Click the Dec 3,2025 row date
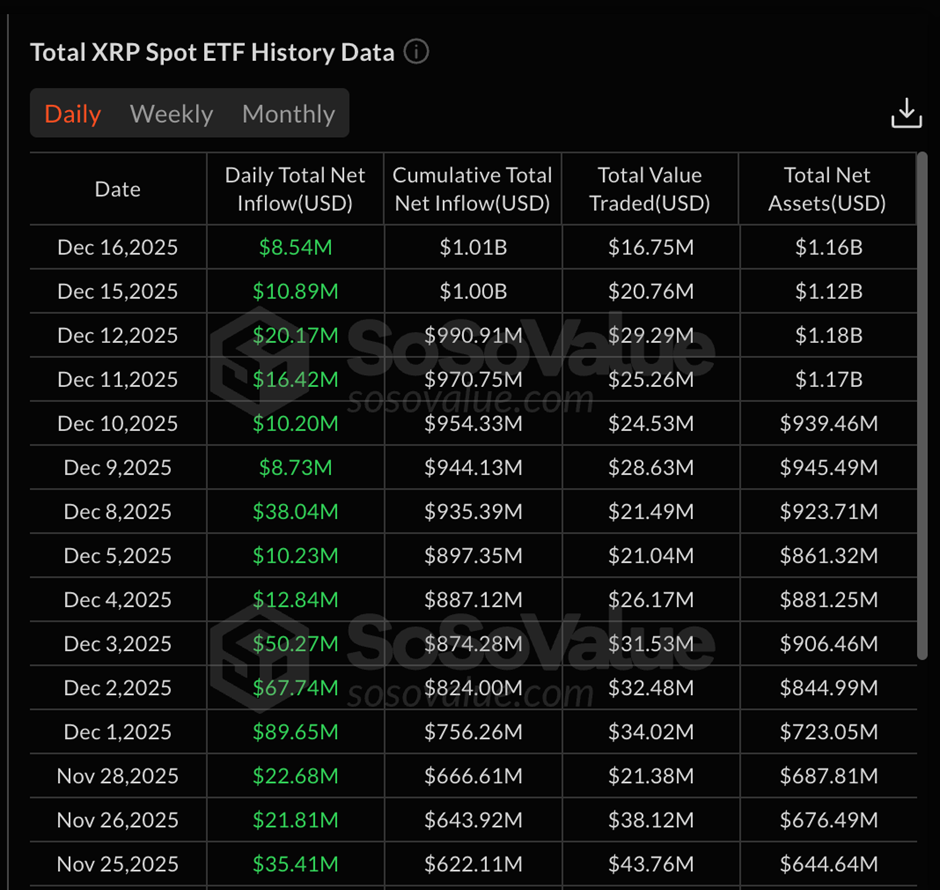This screenshot has width=940, height=890. pyautogui.click(x=118, y=644)
